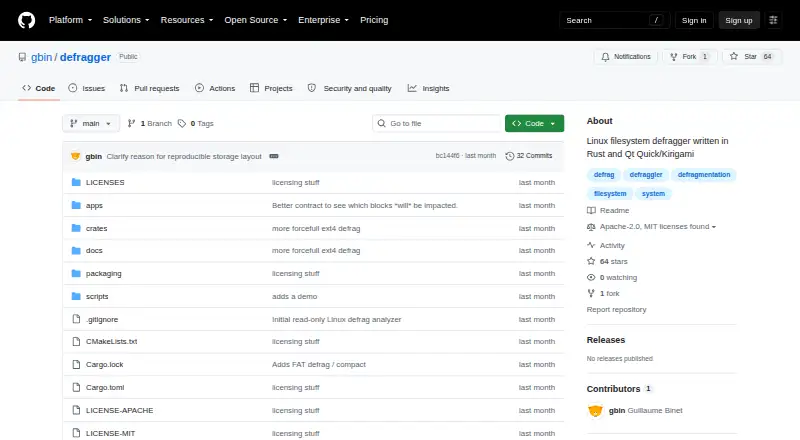Switch to the Projects tab
The height and width of the screenshot is (440, 800).
pyautogui.click(x=271, y=88)
